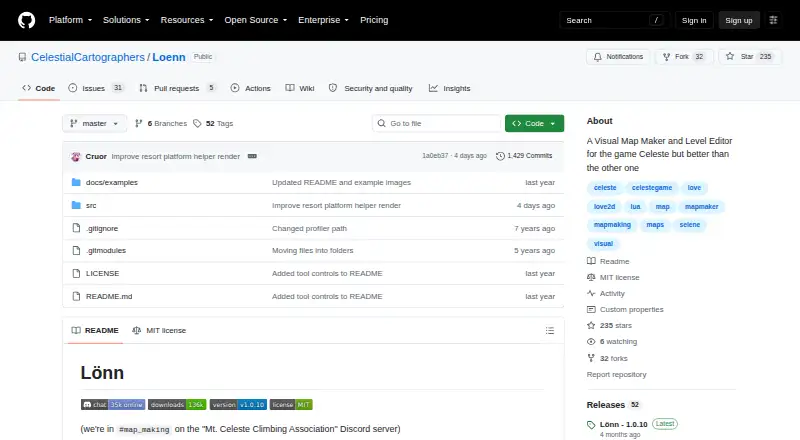Select the MIT license tab
The height and width of the screenshot is (440, 800).
point(159,330)
